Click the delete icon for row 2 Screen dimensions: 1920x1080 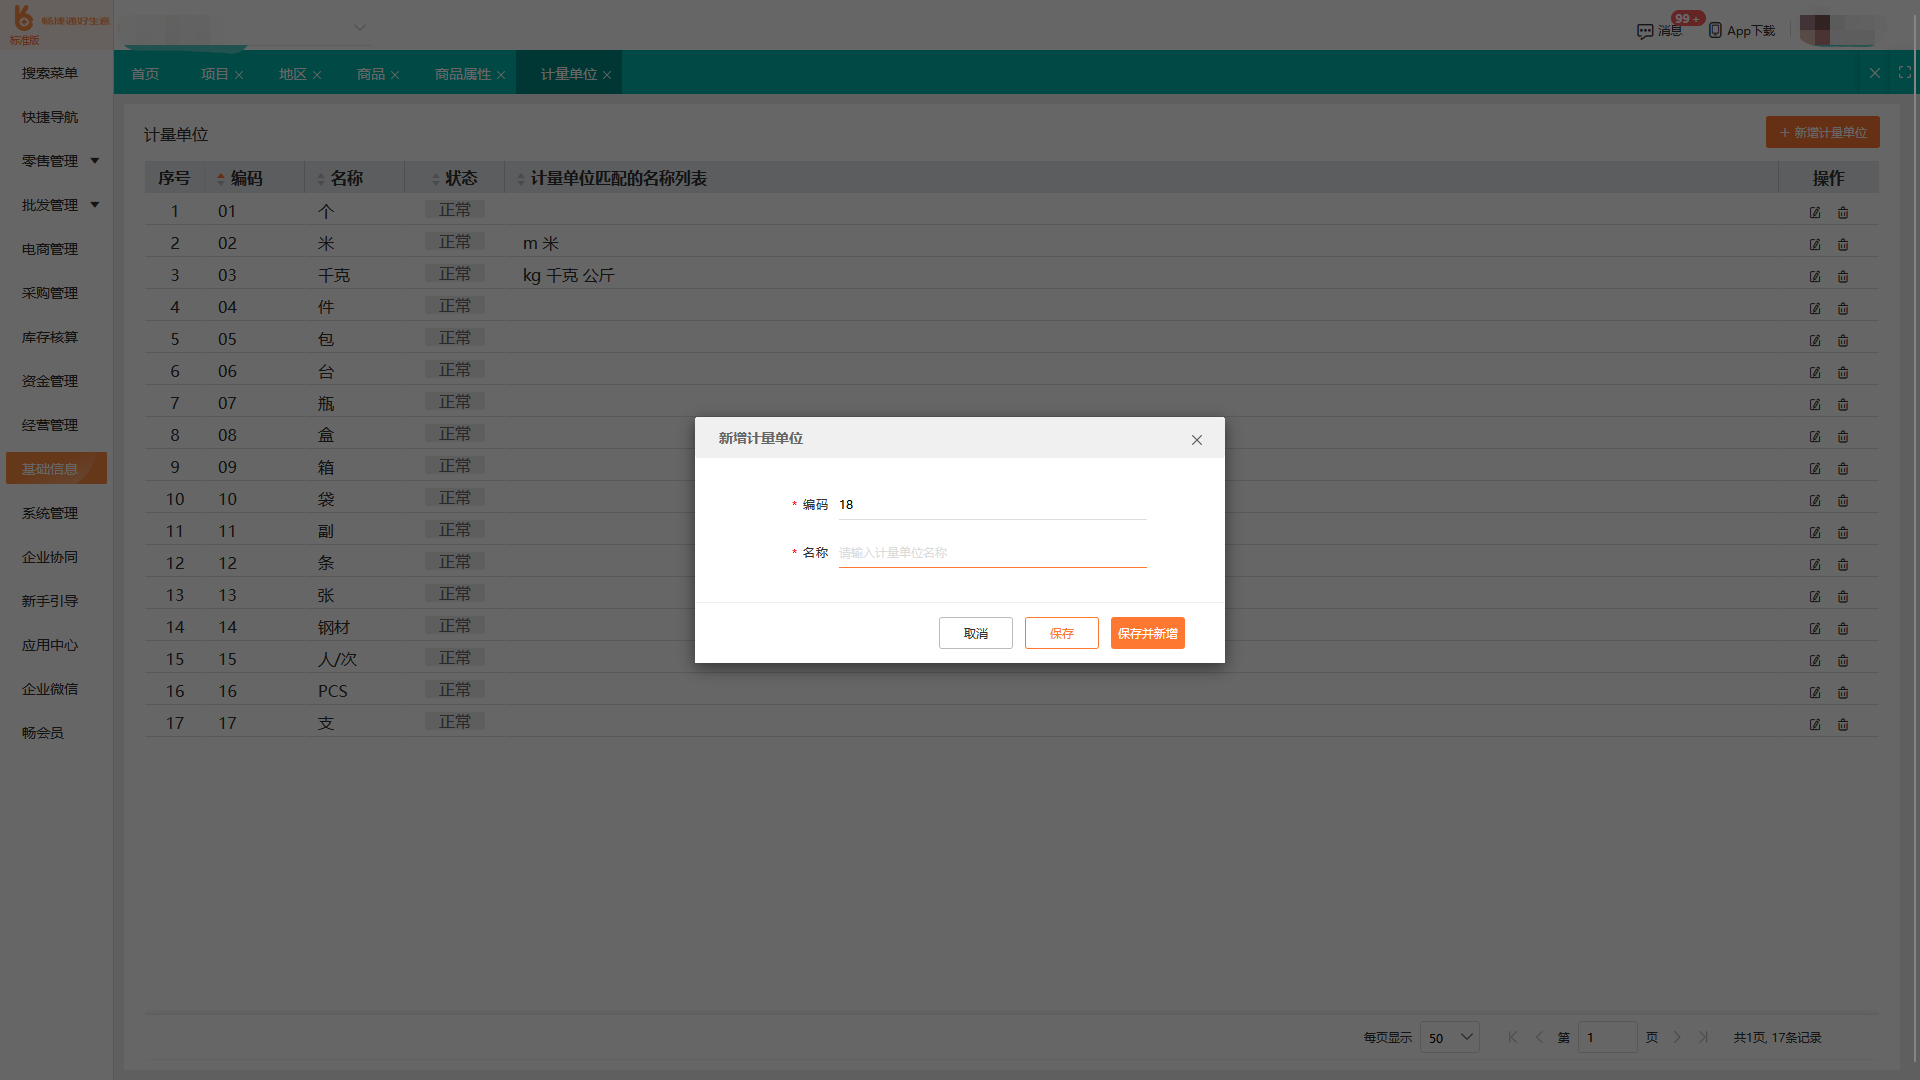tap(1844, 244)
